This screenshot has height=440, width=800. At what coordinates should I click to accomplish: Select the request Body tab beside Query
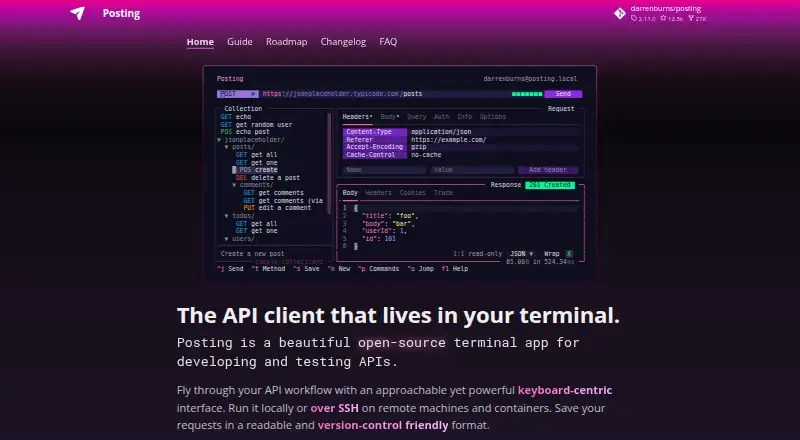(390, 117)
